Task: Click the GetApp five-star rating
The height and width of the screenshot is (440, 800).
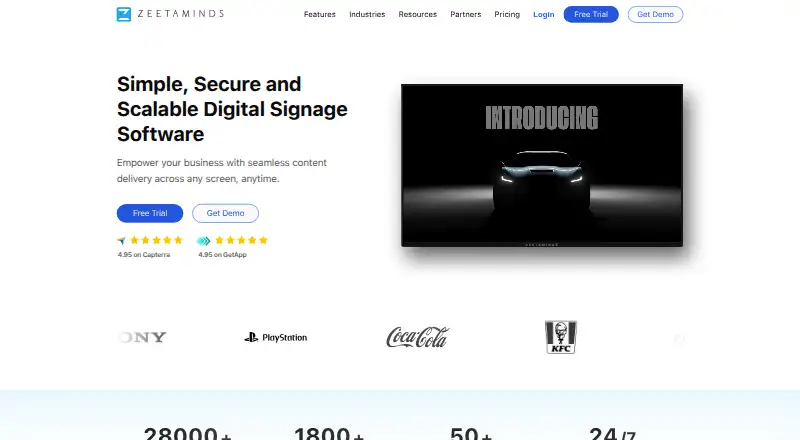Action: pos(241,240)
